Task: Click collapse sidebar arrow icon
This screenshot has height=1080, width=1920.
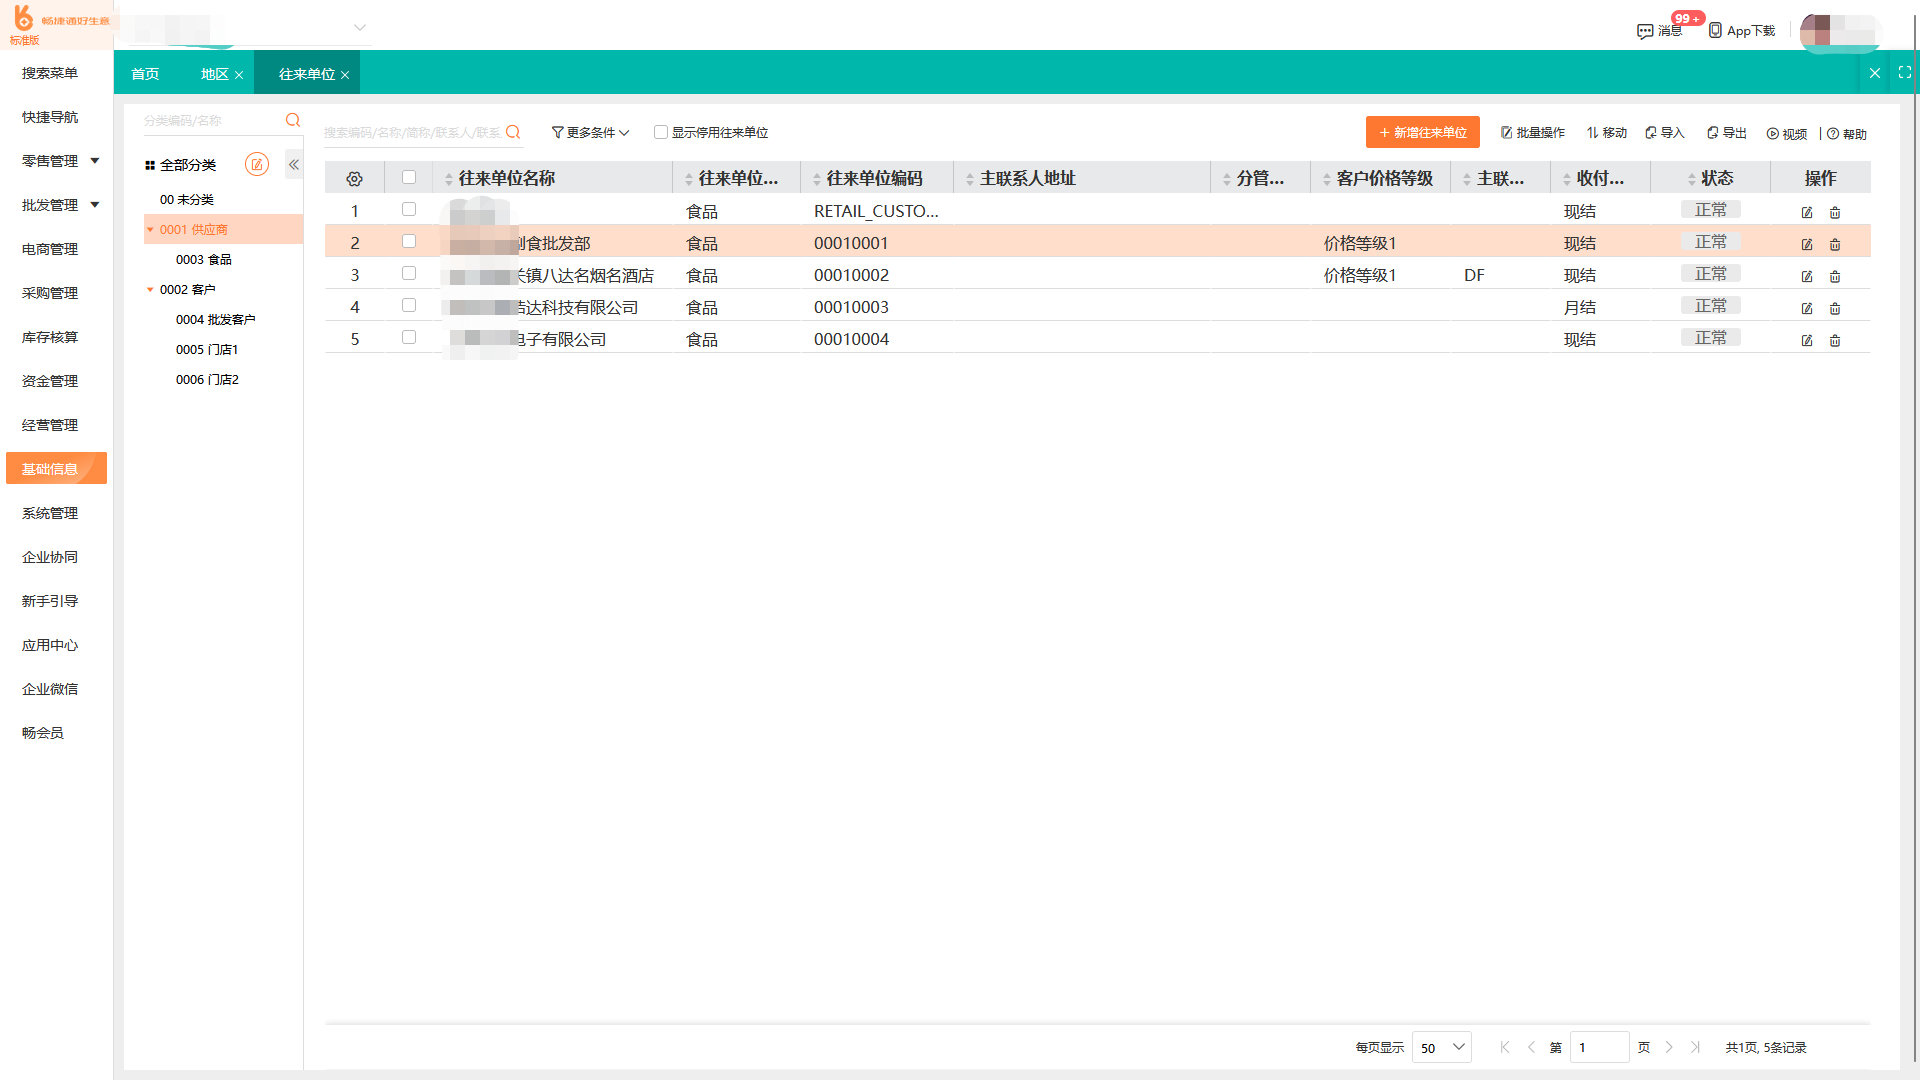Action: point(293,164)
